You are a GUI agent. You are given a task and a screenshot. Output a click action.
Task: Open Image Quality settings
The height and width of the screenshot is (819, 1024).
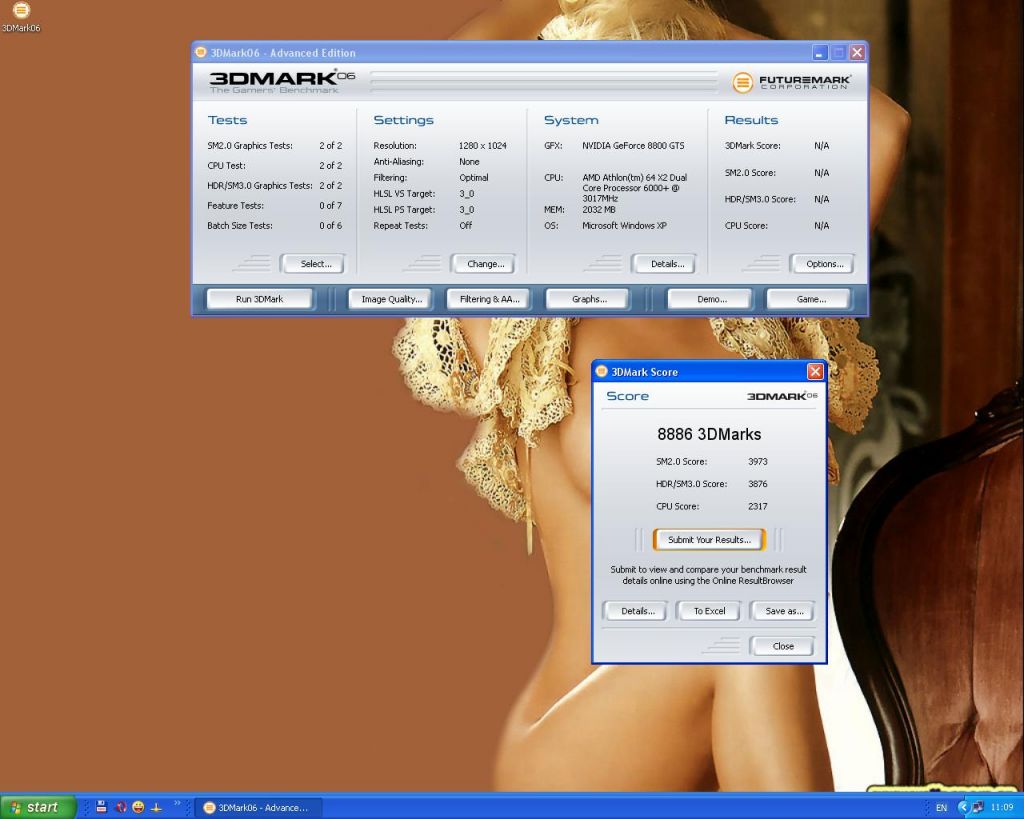tap(392, 299)
